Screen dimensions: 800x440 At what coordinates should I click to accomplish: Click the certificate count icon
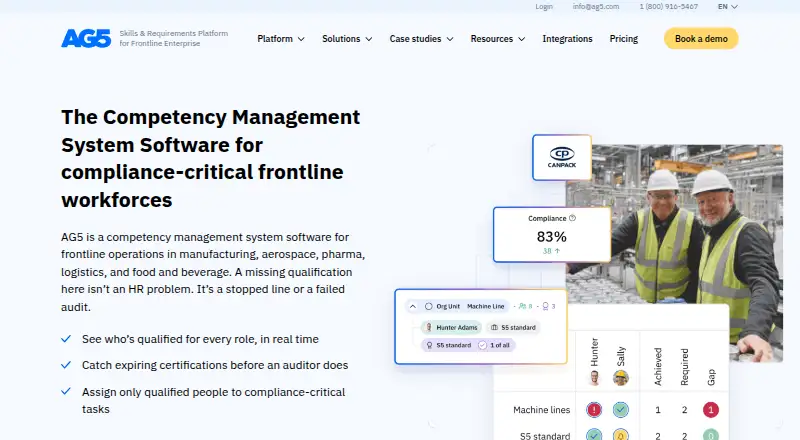tap(545, 306)
